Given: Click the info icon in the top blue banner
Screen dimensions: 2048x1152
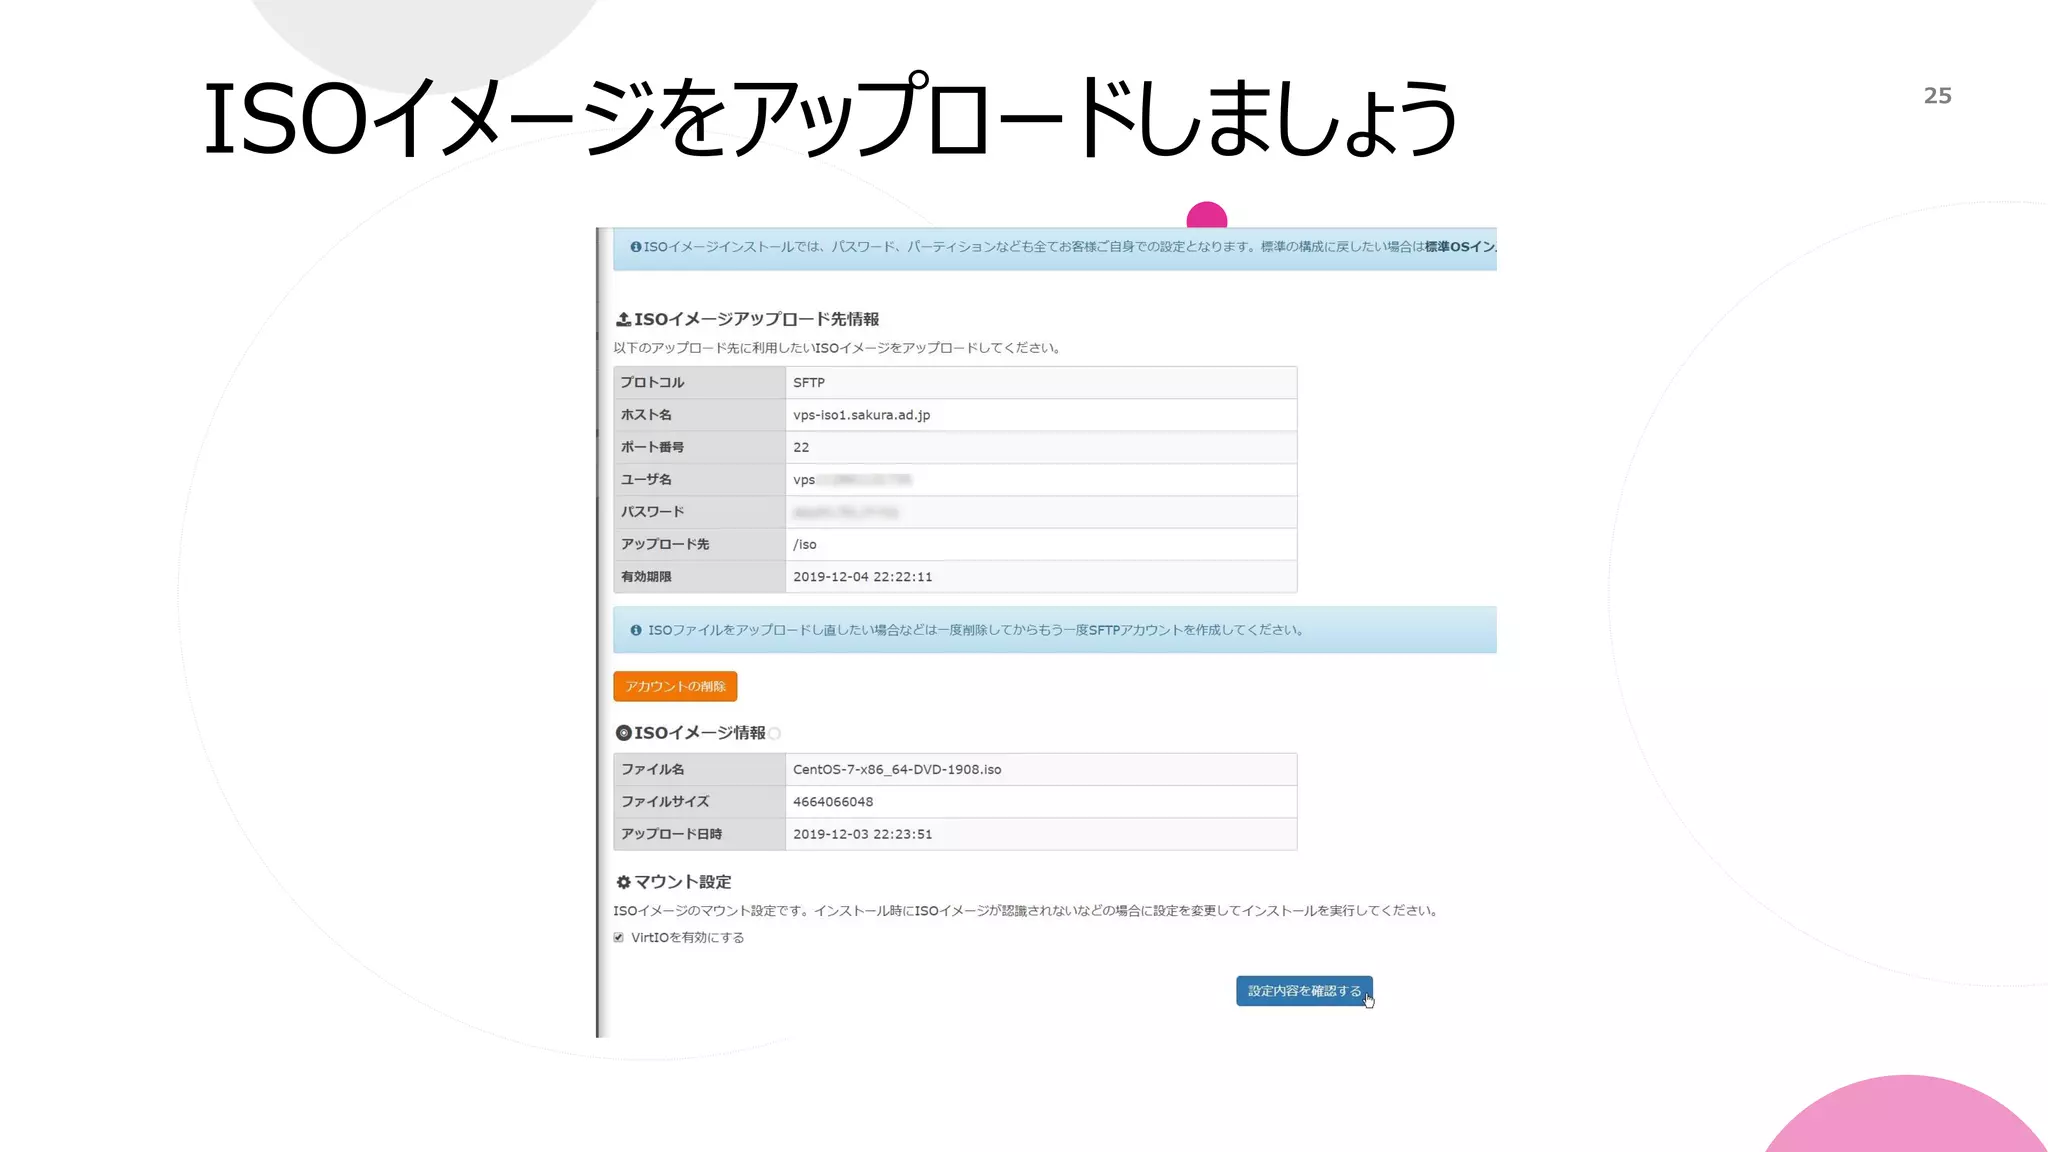Looking at the screenshot, I should (x=638, y=244).
